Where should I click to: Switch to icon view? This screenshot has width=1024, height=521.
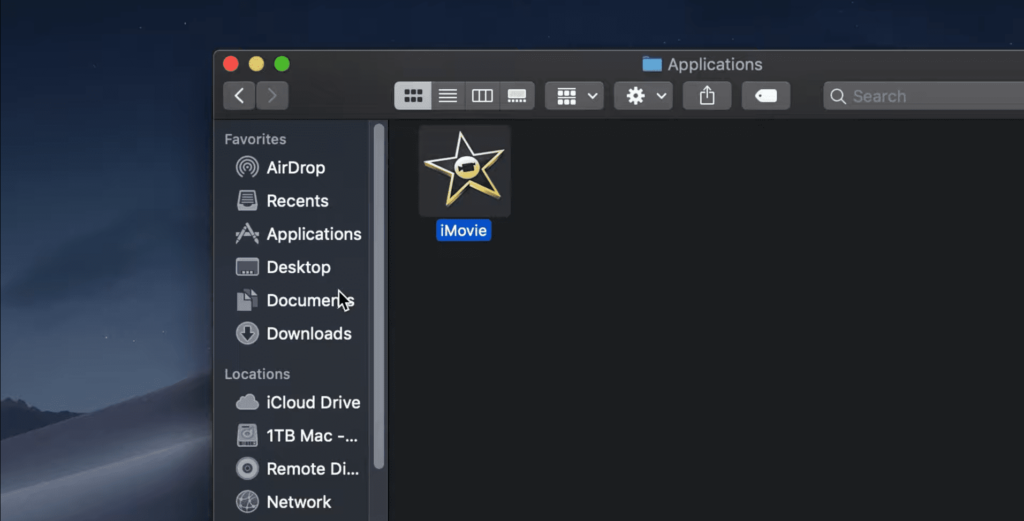pyautogui.click(x=413, y=96)
